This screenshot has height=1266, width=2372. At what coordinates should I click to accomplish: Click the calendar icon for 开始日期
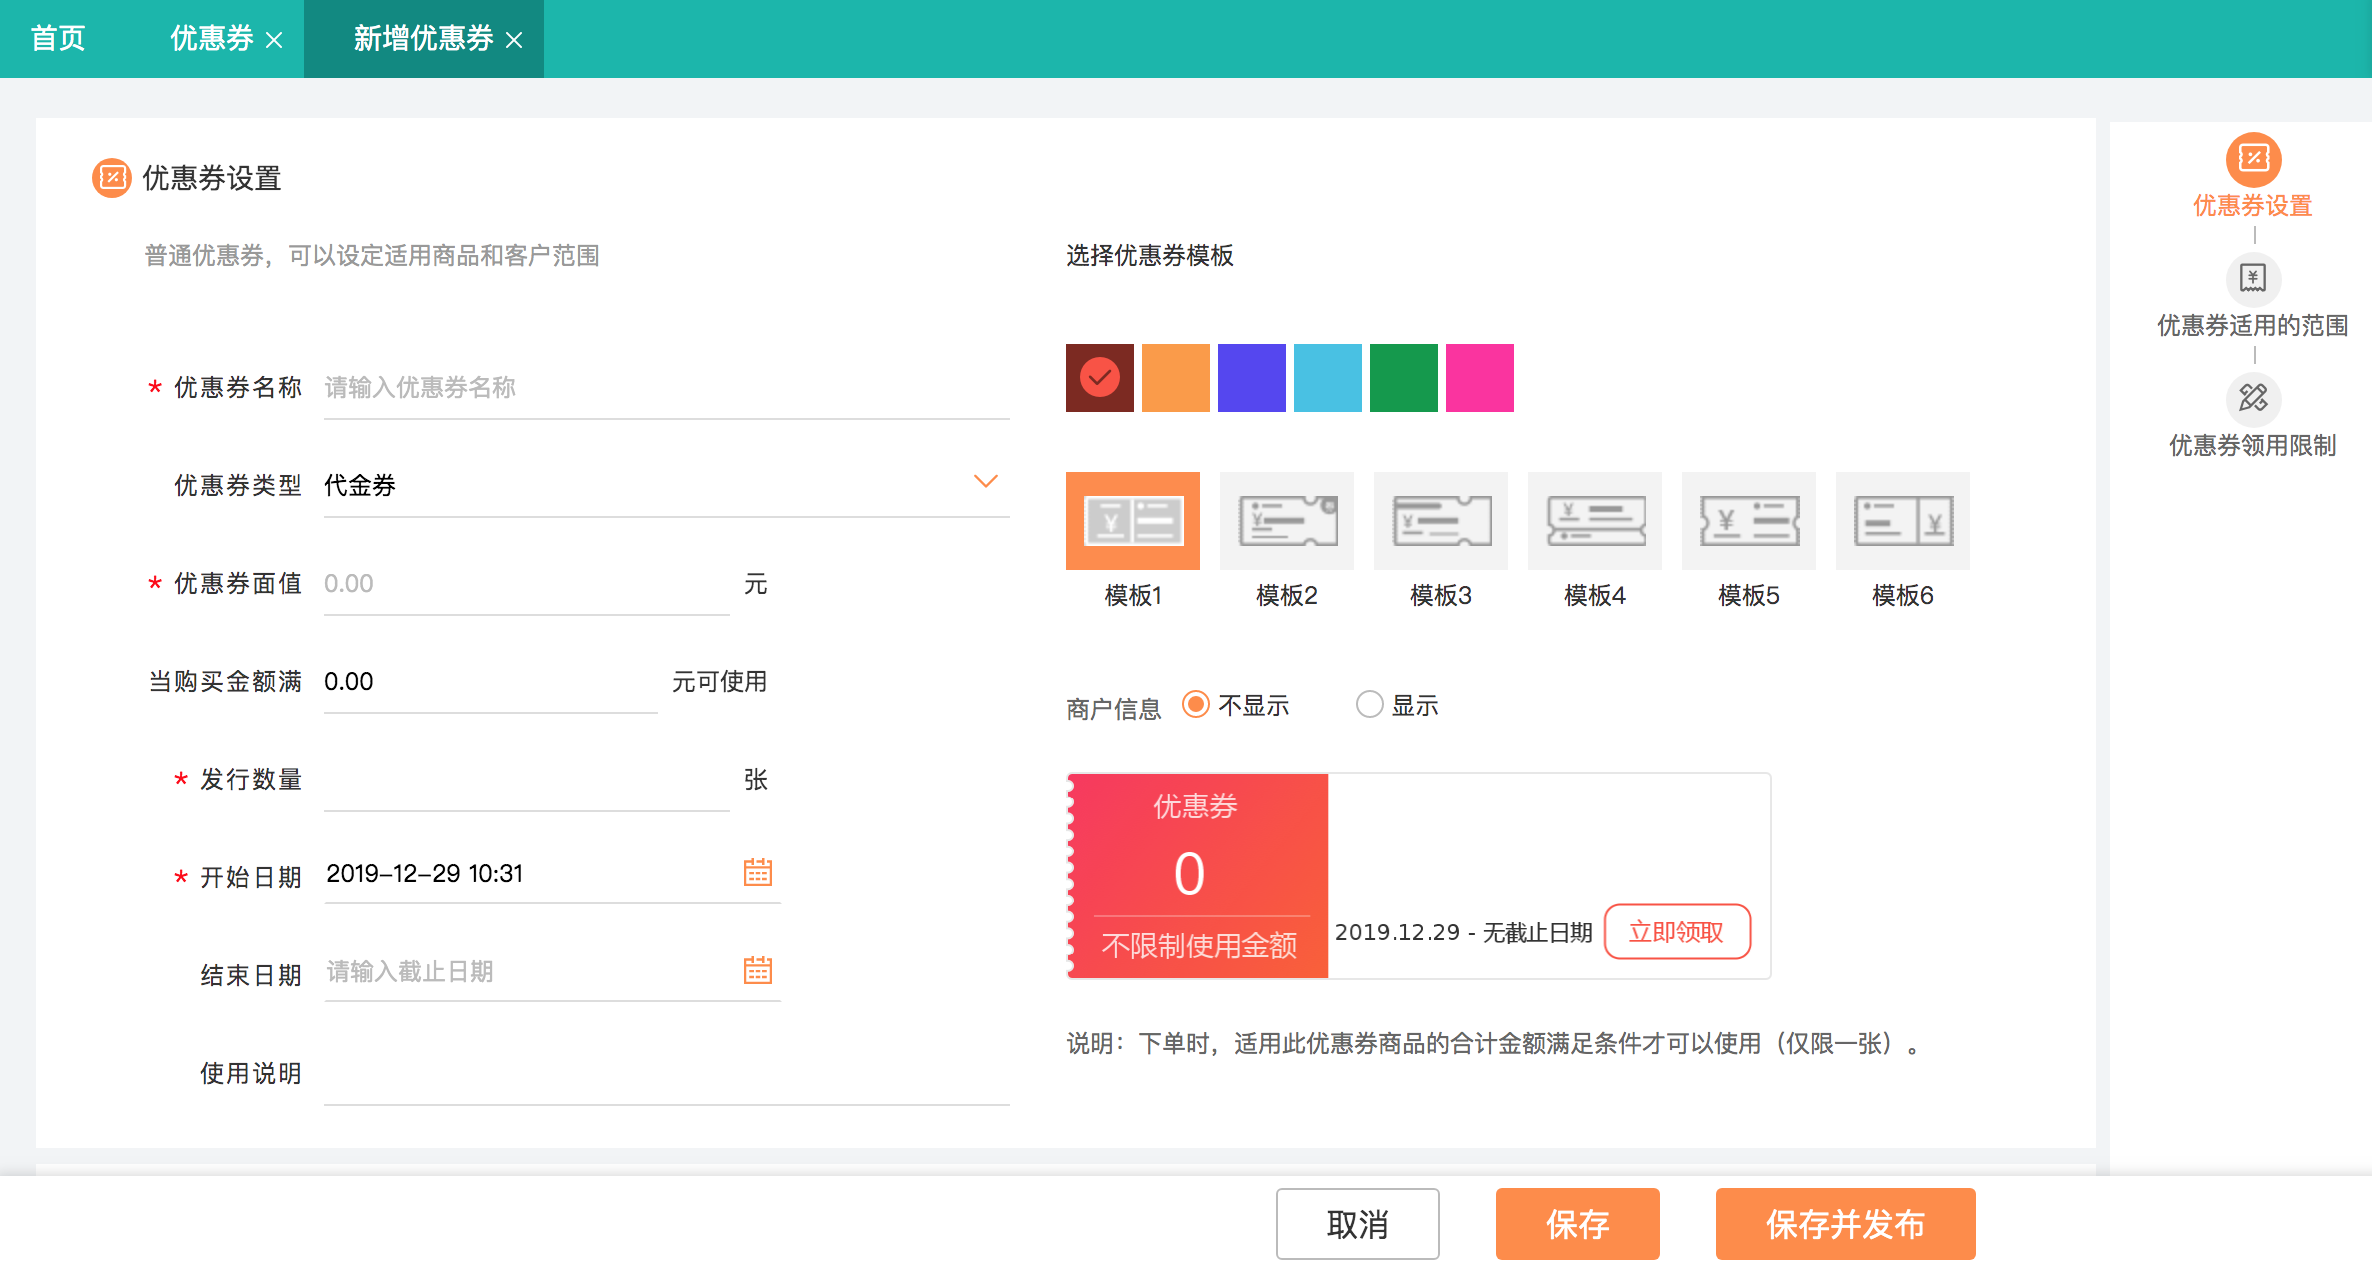(x=759, y=874)
